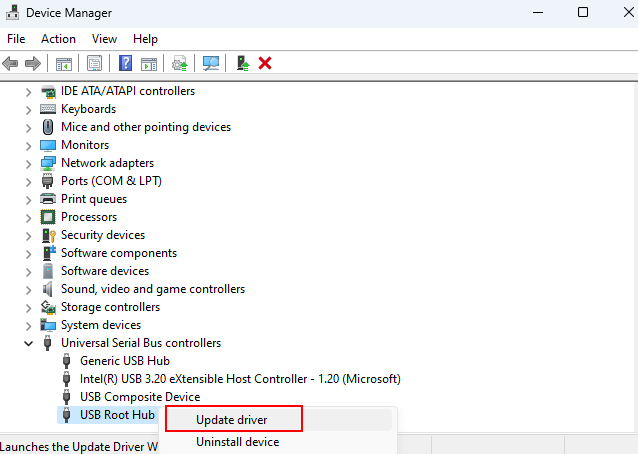Viewport: 638px width, 454px height.
Task: Expand the Monitors chevron
Action: [x=28, y=146]
